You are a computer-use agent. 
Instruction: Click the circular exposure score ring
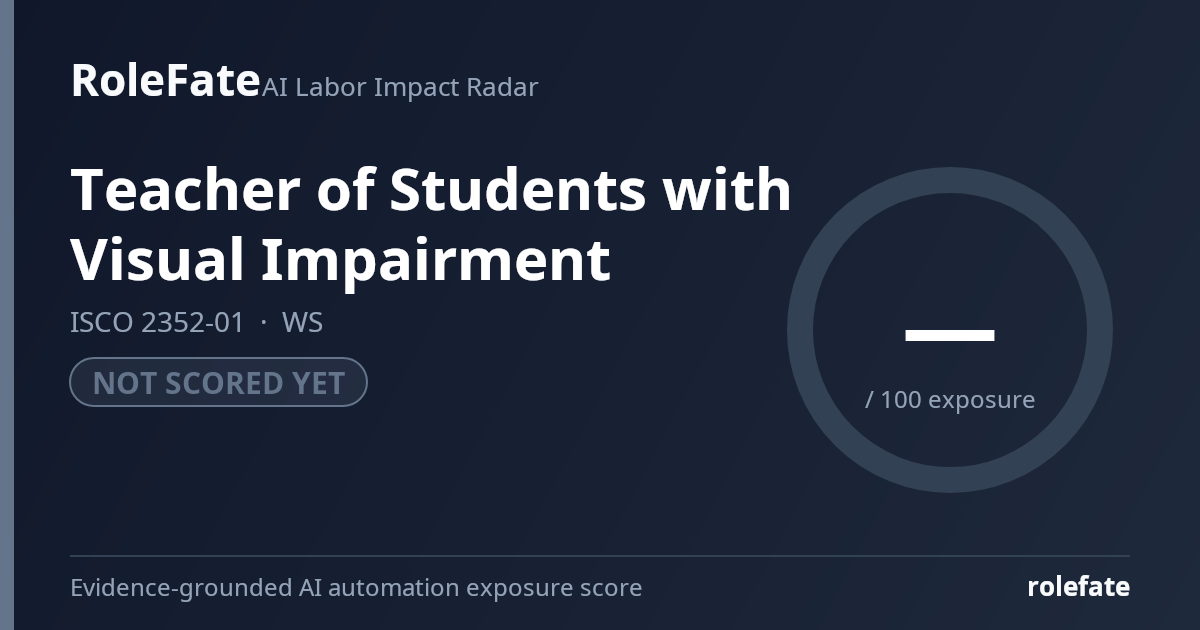click(x=950, y=330)
